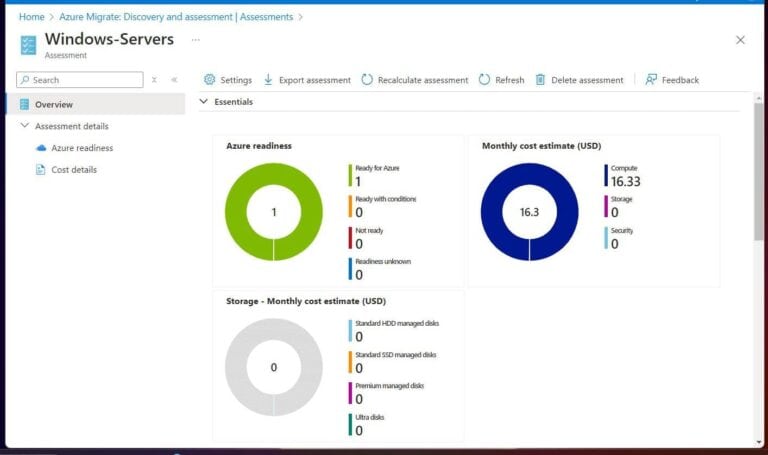Click the Feedback text button

point(680,80)
